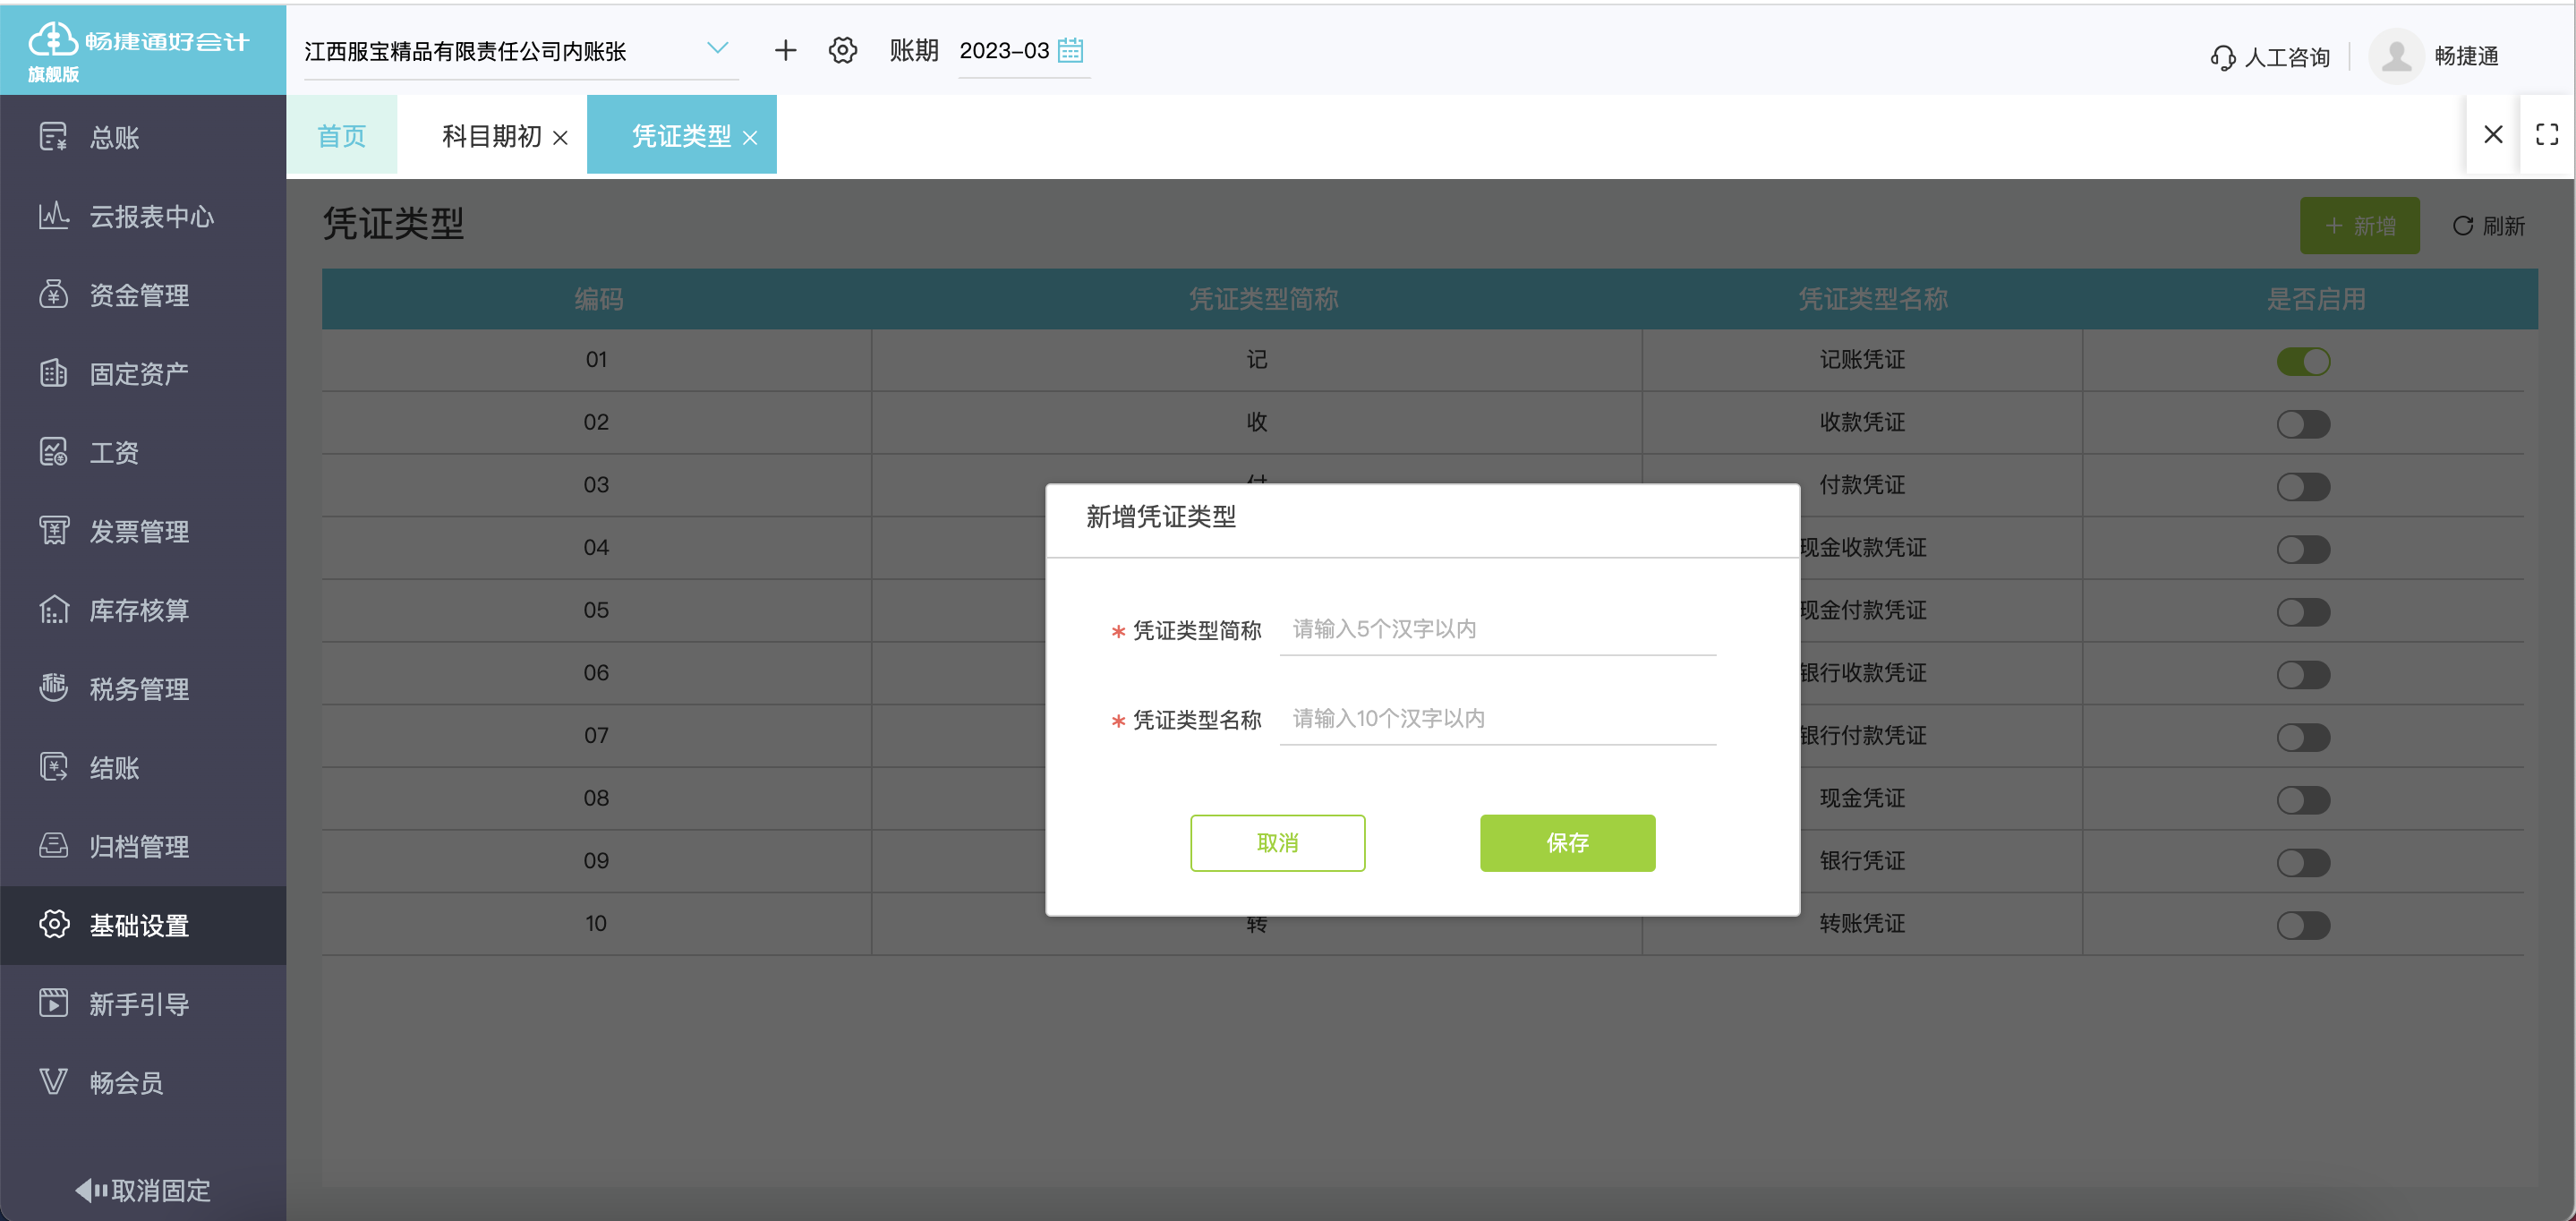Viewport: 2576px width, 1221px height.
Task: Open 固定资产 management module
Action: click(x=140, y=373)
